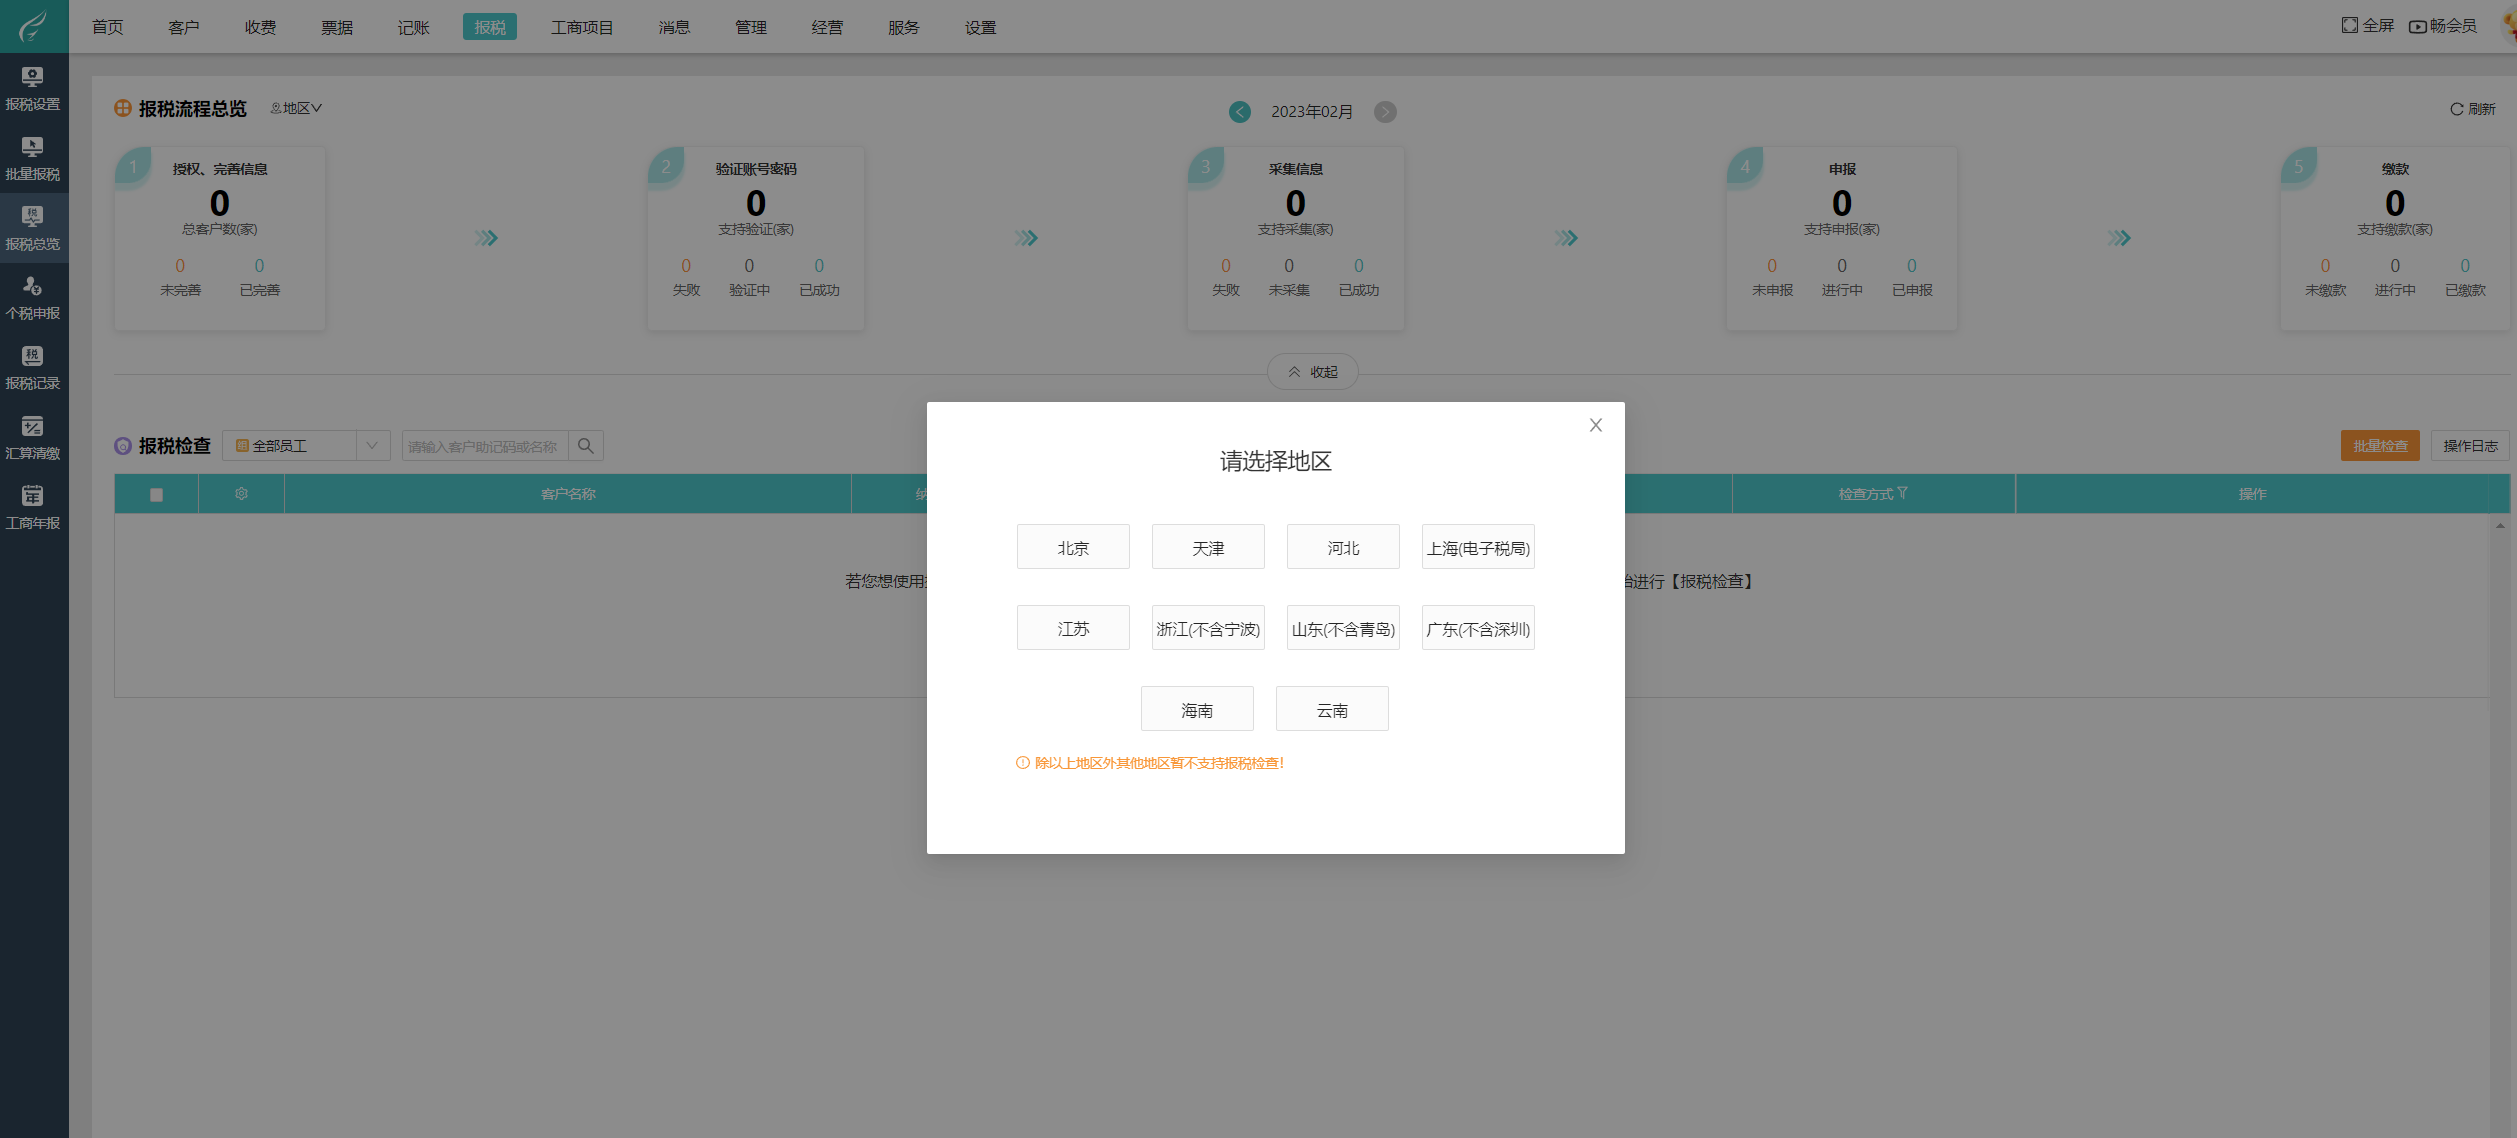Toggle the 收起 collapse panel button

1316,372
